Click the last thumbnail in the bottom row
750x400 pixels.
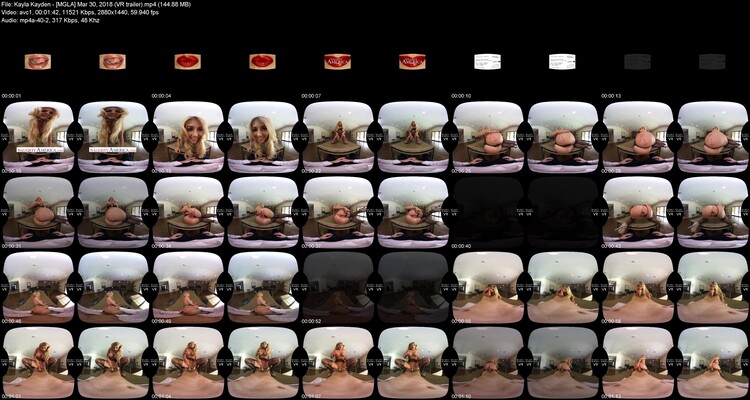pyautogui.click(x=712, y=358)
